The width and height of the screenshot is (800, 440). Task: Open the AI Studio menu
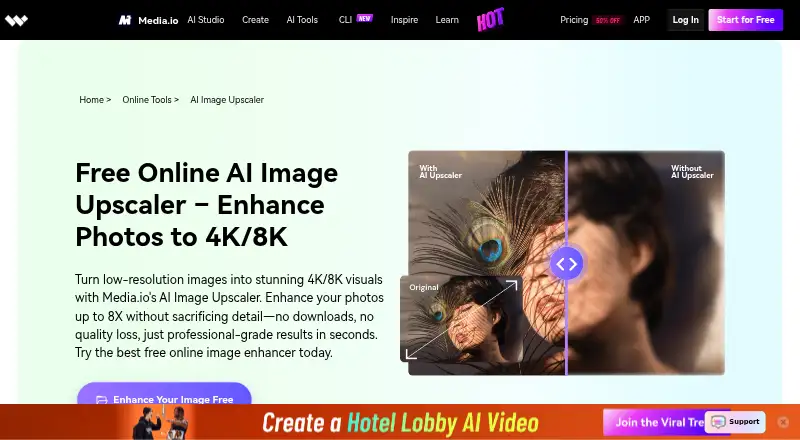tap(206, 20)
